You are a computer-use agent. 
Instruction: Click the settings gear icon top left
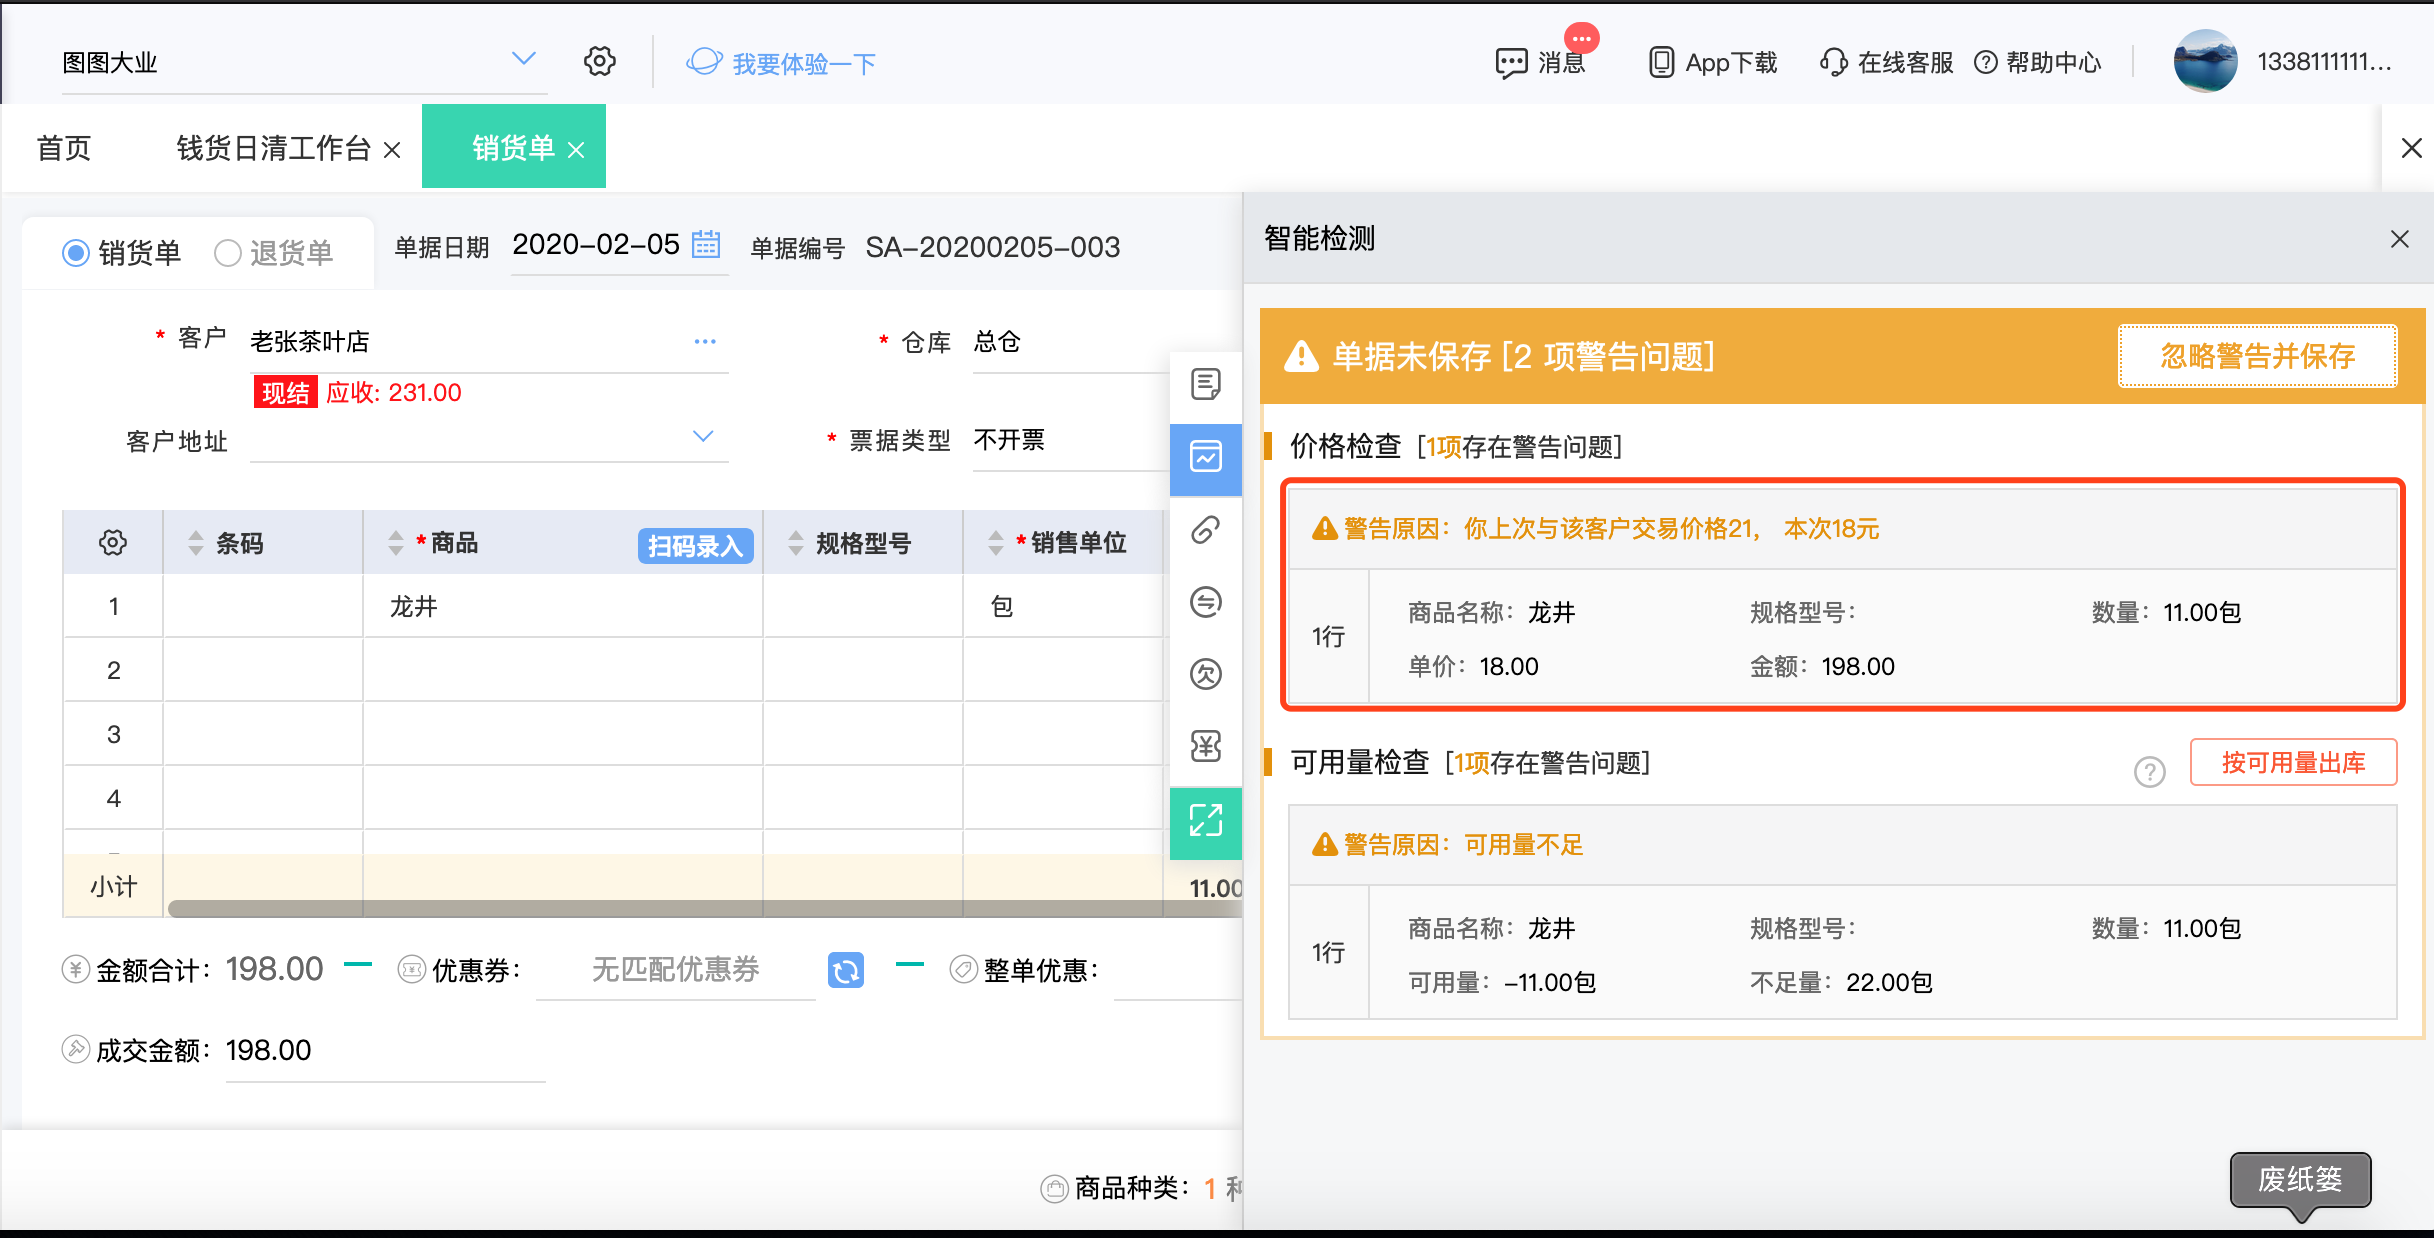coord(600,60)
